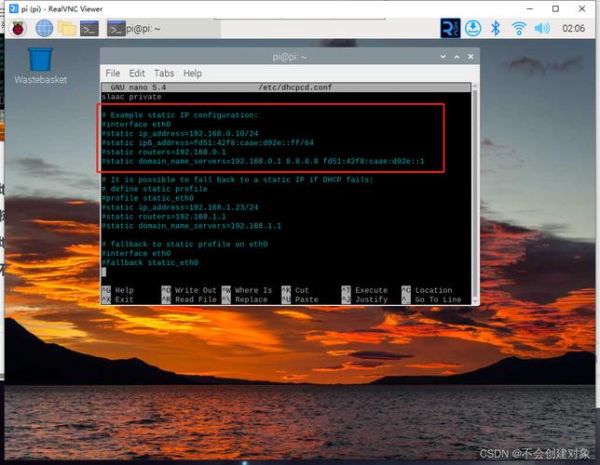Open the Raspberry Pi main menu
The width and height of the screenshot is (600, 465).
pos(17,28)
